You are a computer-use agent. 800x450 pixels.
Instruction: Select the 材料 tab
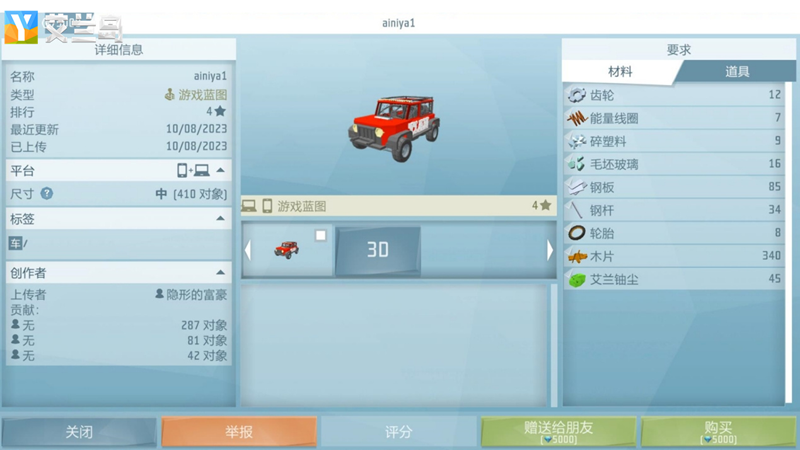(x=620, y=72)
